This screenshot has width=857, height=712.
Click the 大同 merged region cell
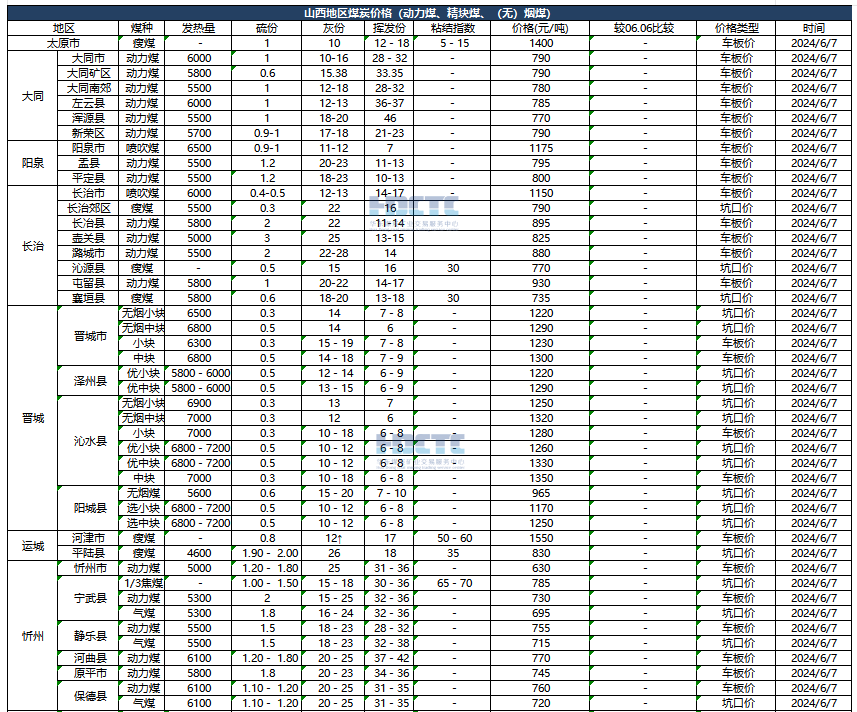pyautogui.click(x=33, y=96)
